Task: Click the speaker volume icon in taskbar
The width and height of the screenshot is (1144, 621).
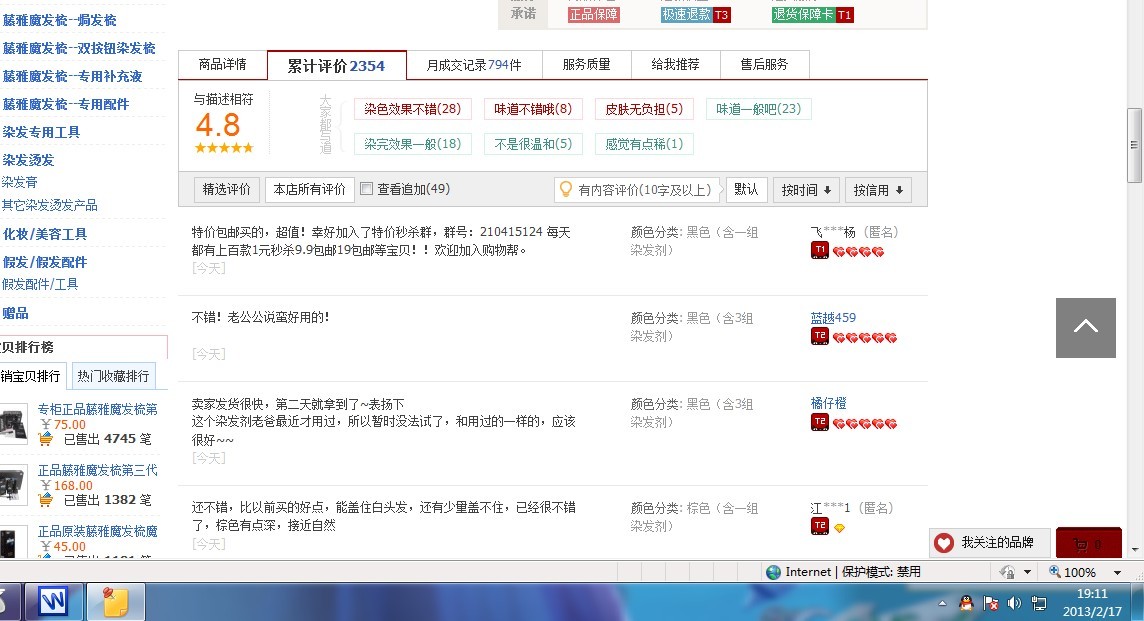Action: 1014,604
